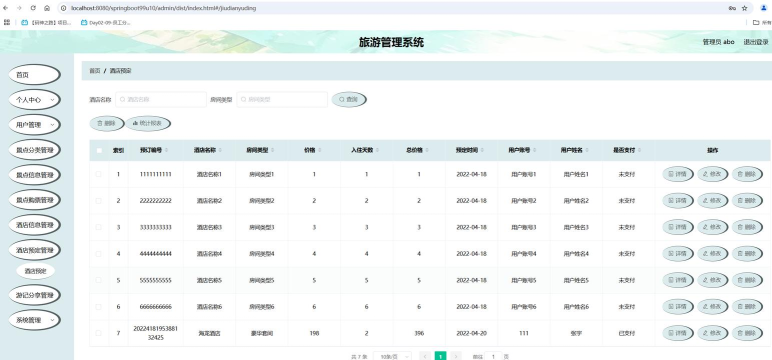
Task: Sort by 酒店名称 column
Action: click(220, 150)
